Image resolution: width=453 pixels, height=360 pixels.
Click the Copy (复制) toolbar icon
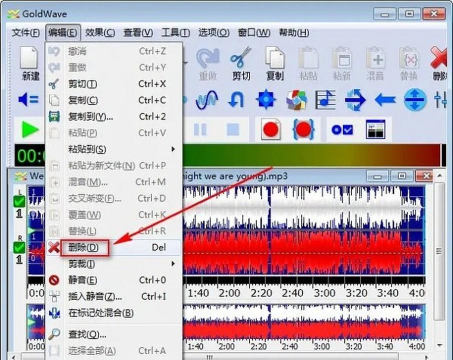[x=275, y=64]
